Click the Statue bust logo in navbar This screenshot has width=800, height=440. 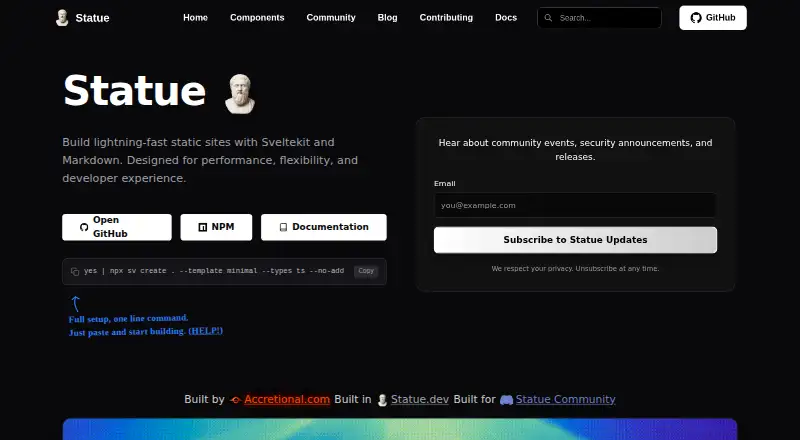pos(62,18)
